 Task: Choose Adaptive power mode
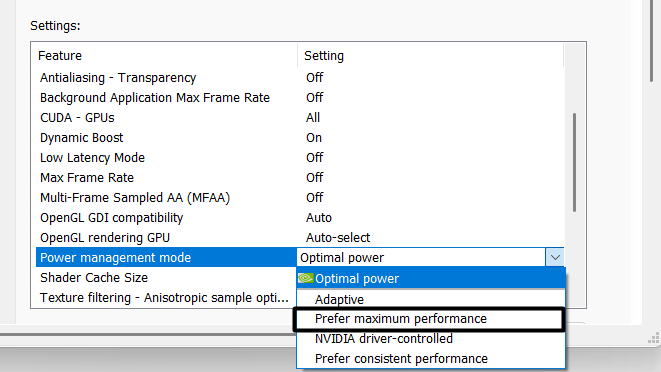point(431,299)
